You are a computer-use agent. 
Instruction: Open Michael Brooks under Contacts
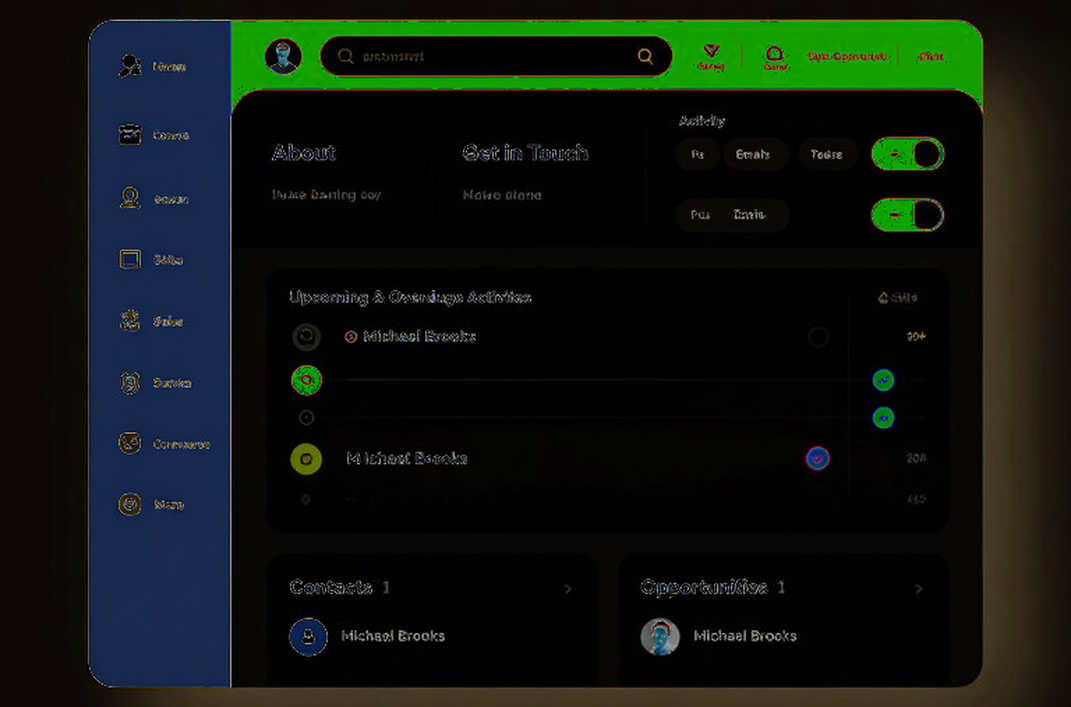click(393, 636)
